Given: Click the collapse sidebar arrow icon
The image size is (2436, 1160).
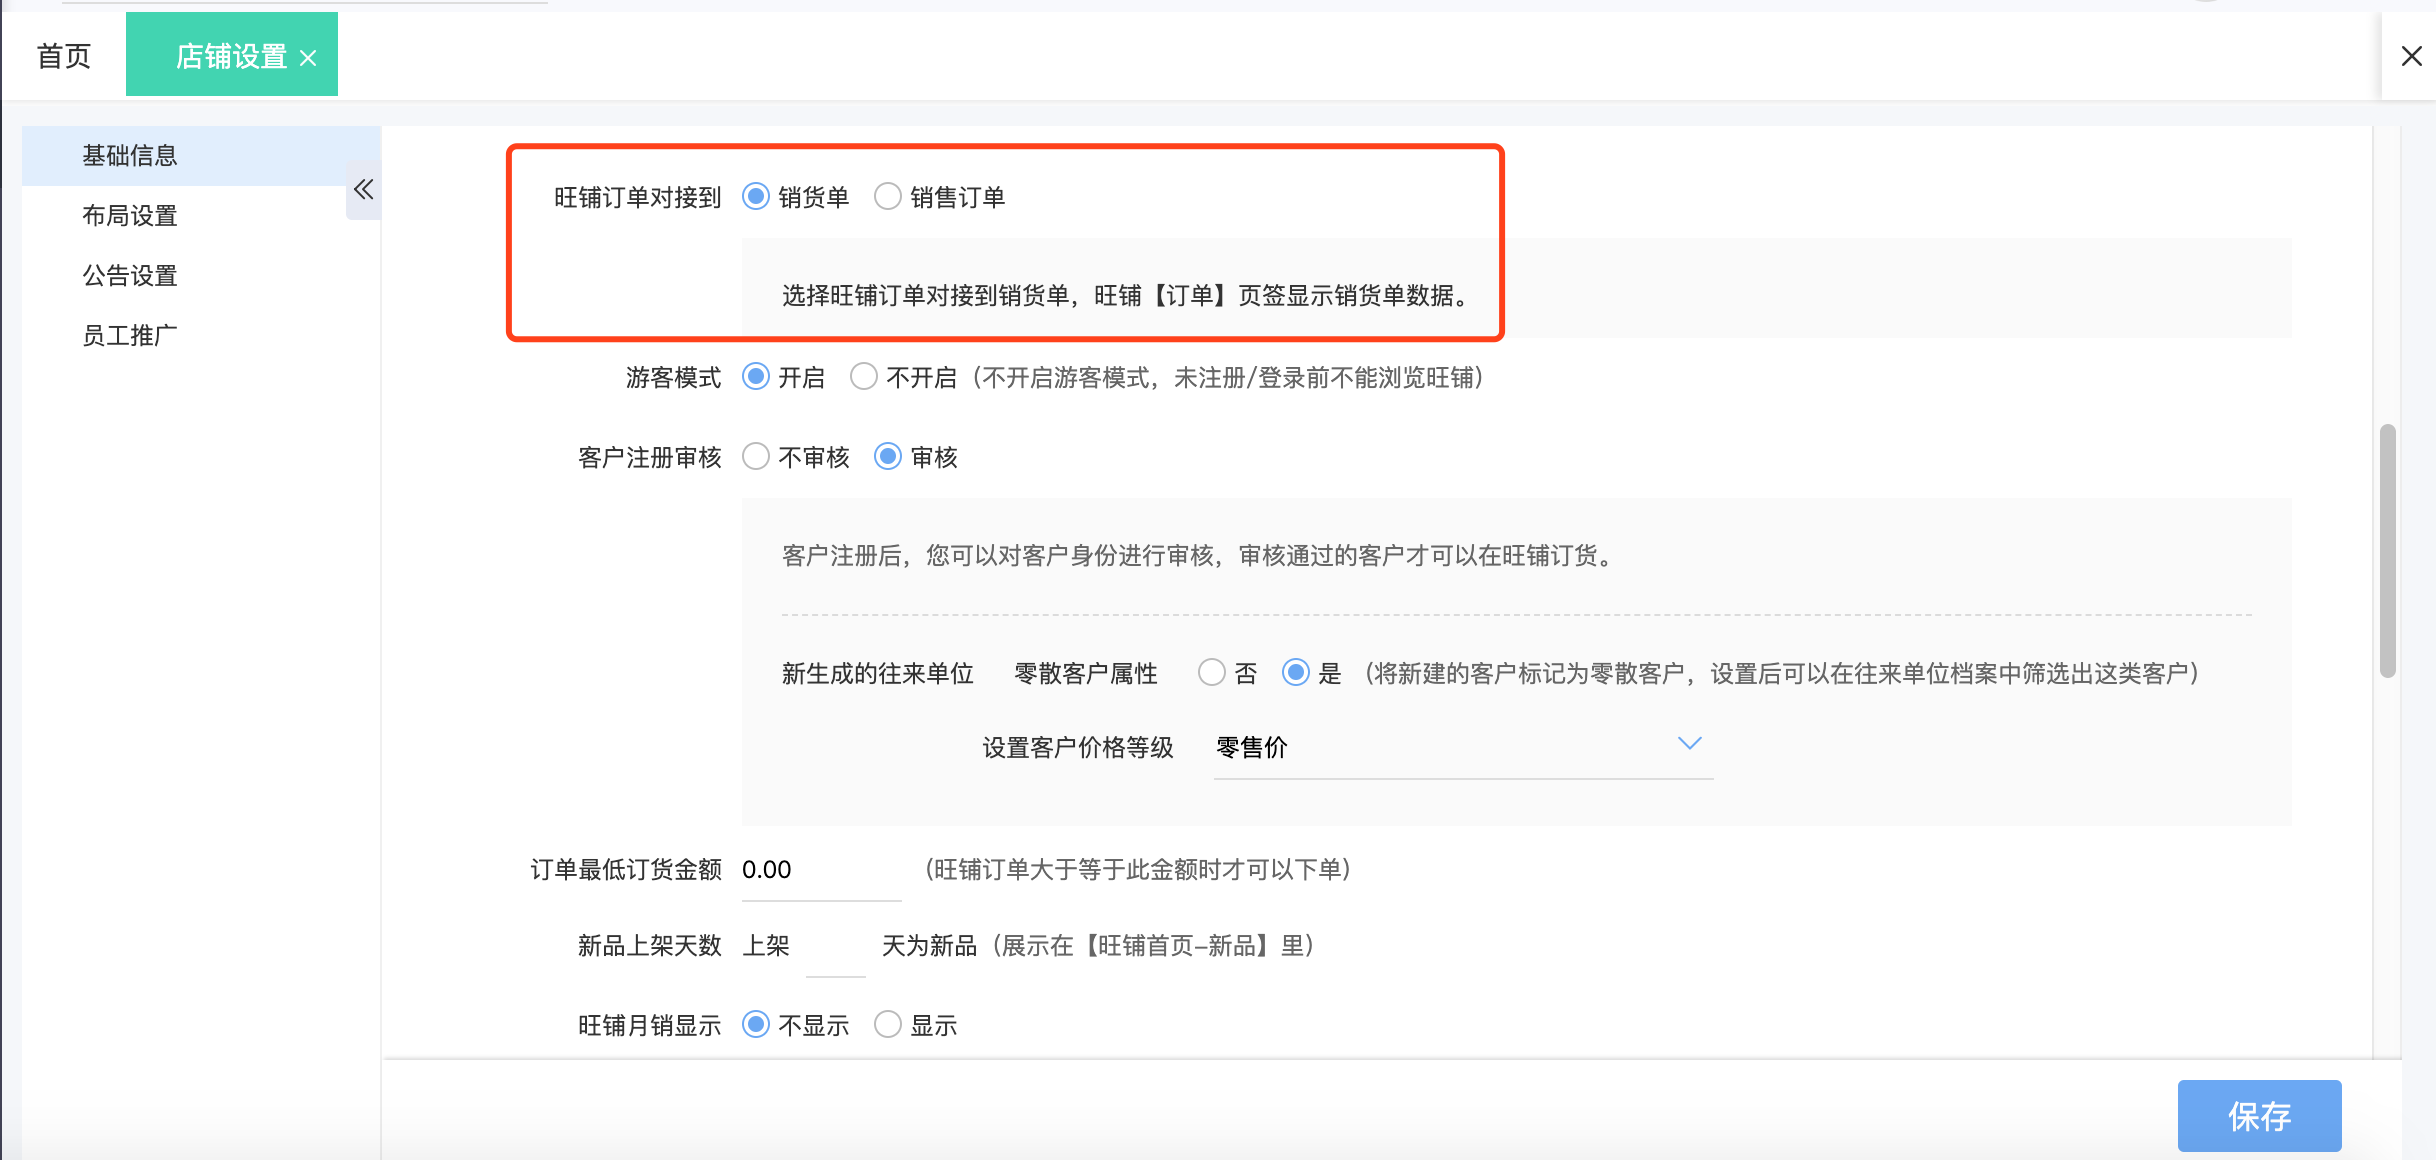Looking at the screenshot, I should tap(362, 186).
